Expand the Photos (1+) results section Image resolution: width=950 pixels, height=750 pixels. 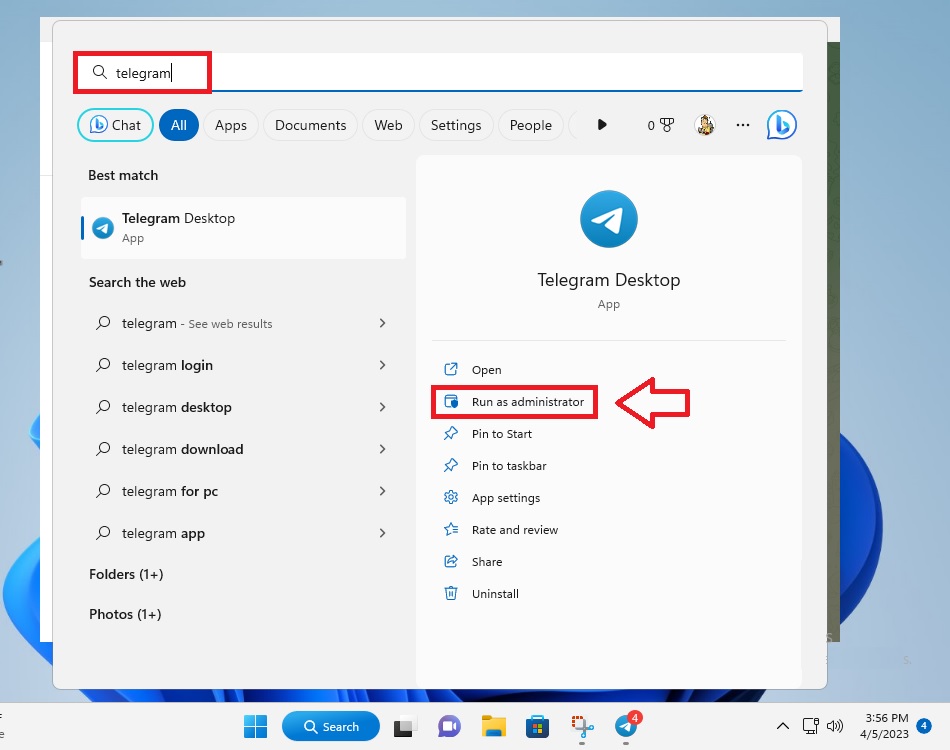point(125,614)
